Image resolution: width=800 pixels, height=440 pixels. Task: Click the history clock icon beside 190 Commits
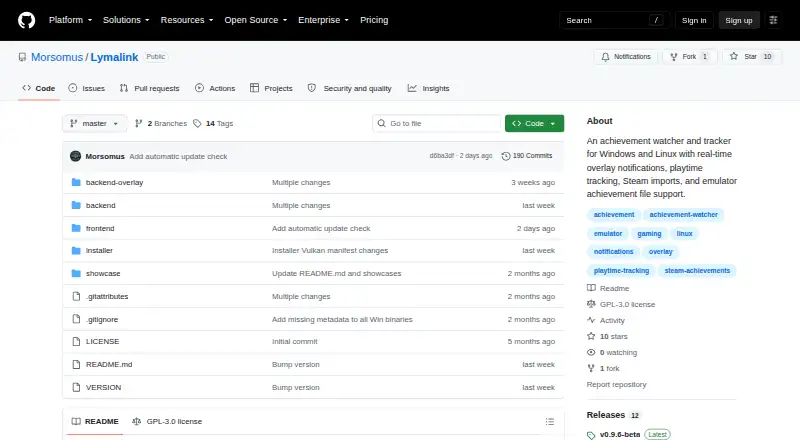pos(506,156)
